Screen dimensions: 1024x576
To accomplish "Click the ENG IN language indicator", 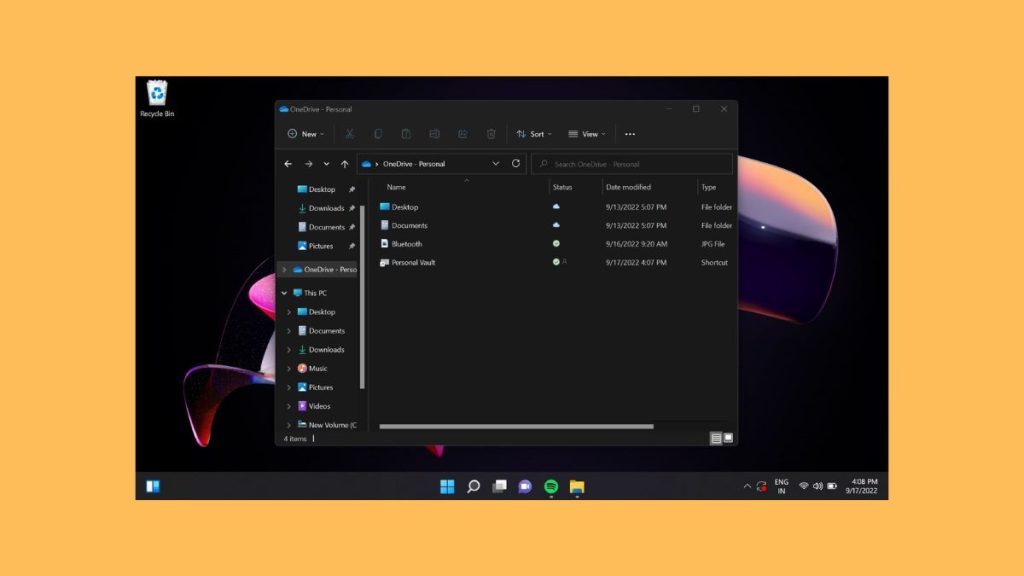I will coord(781,487).
